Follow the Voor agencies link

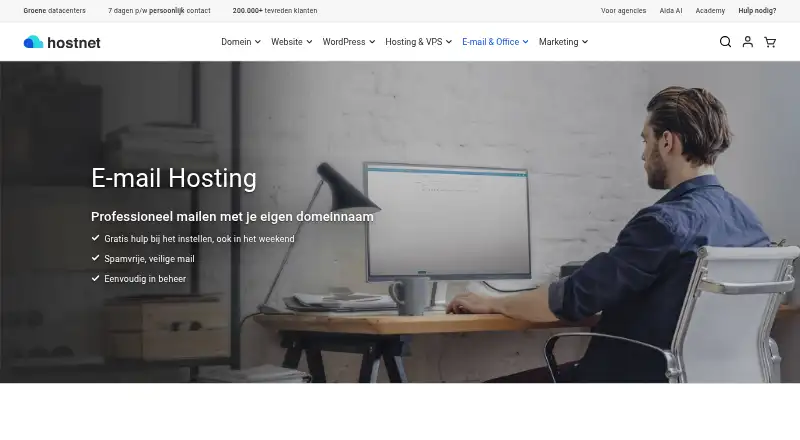coord(623,11)
